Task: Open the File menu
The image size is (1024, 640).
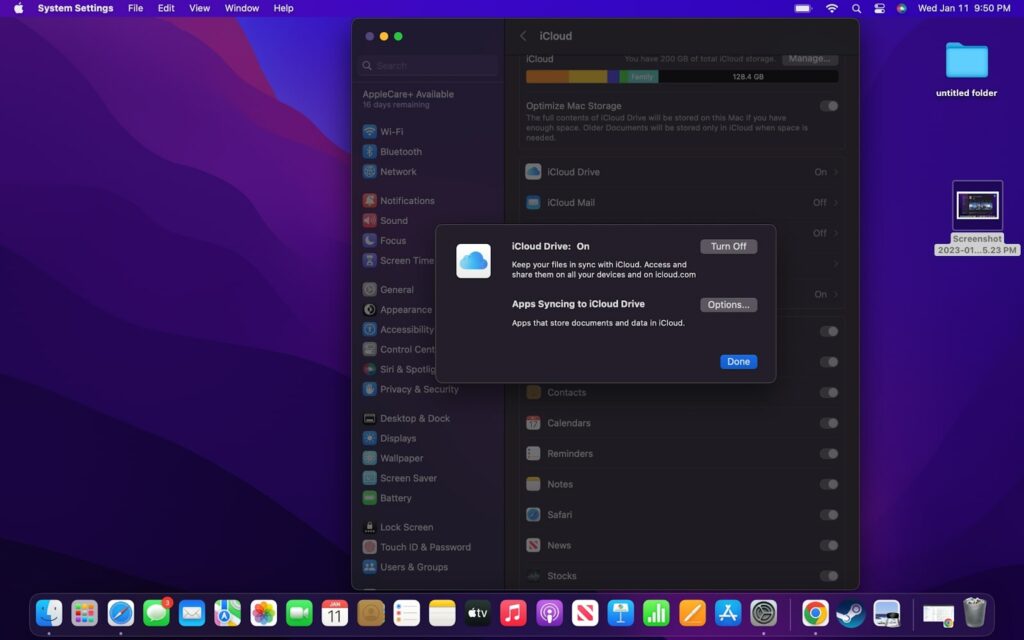Action: [x=135, y=8]
